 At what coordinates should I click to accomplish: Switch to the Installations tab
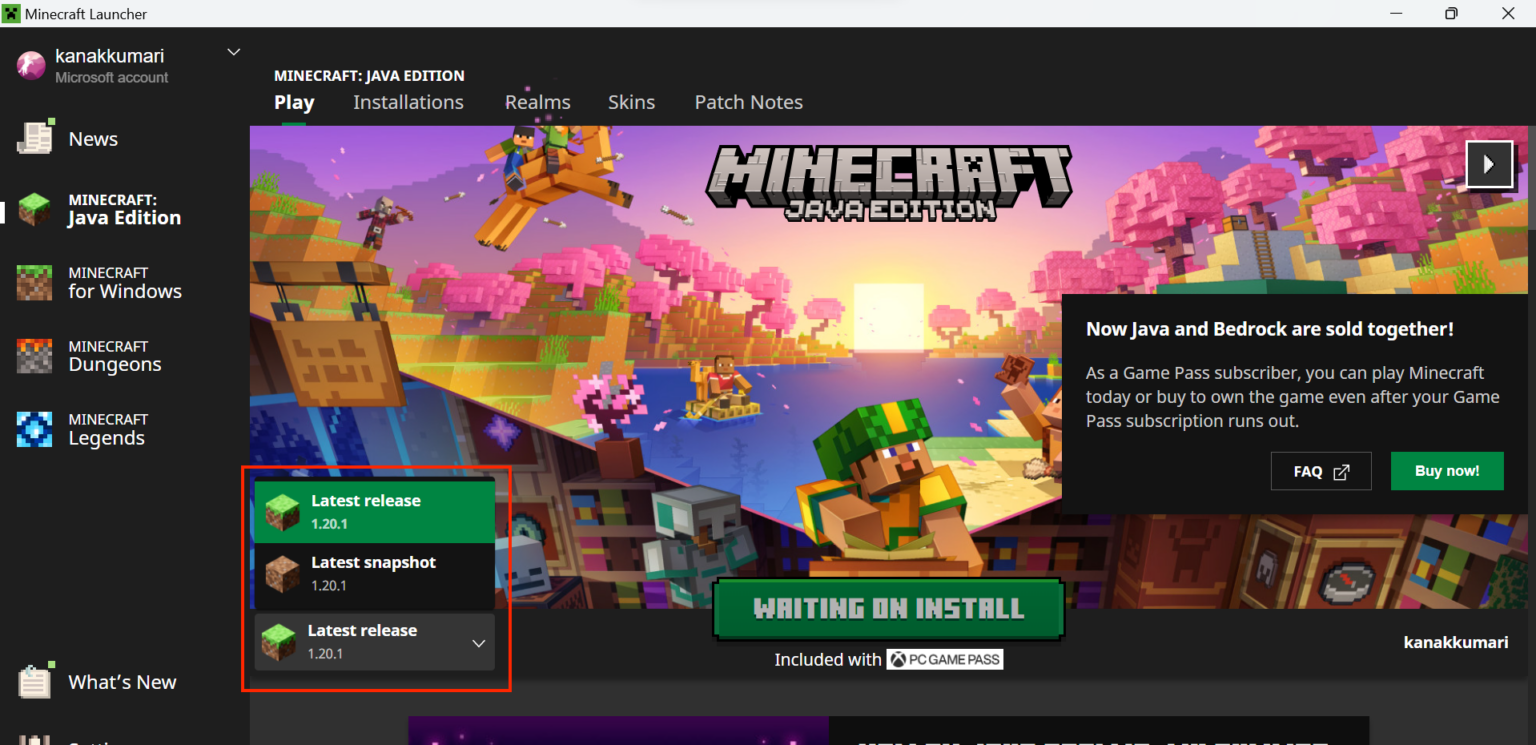pyautogui.click(x=408, y=102)
